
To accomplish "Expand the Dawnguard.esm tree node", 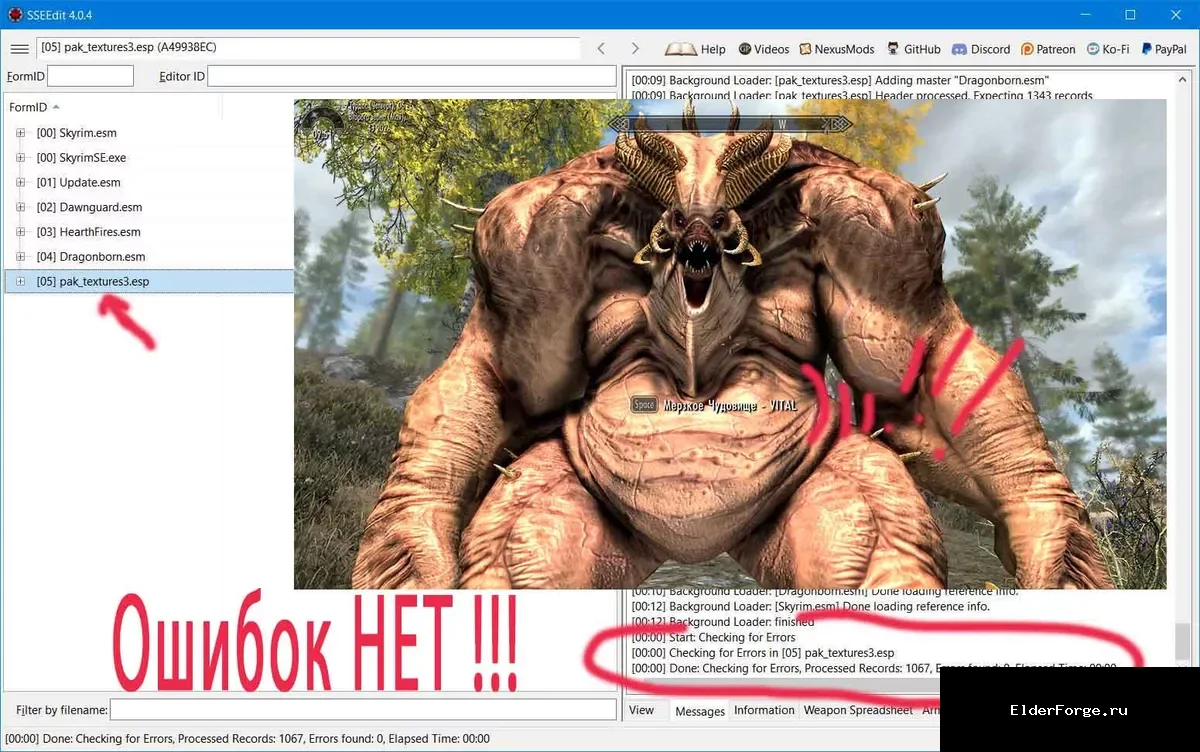I will coord(20,207).
